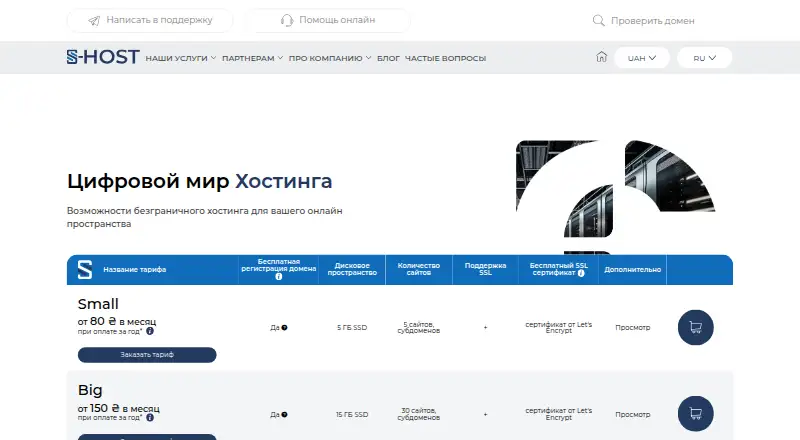
Task: Click the magnifier domain search icon
Action: [x=598, y=20]
